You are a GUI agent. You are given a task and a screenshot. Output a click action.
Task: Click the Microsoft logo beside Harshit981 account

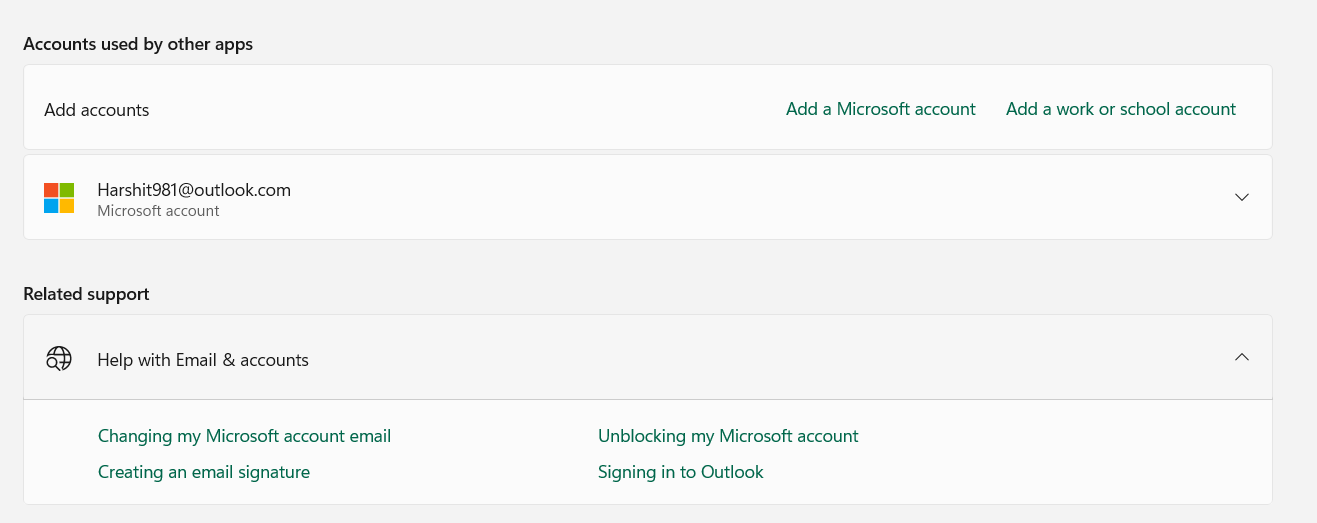[59, 198]
